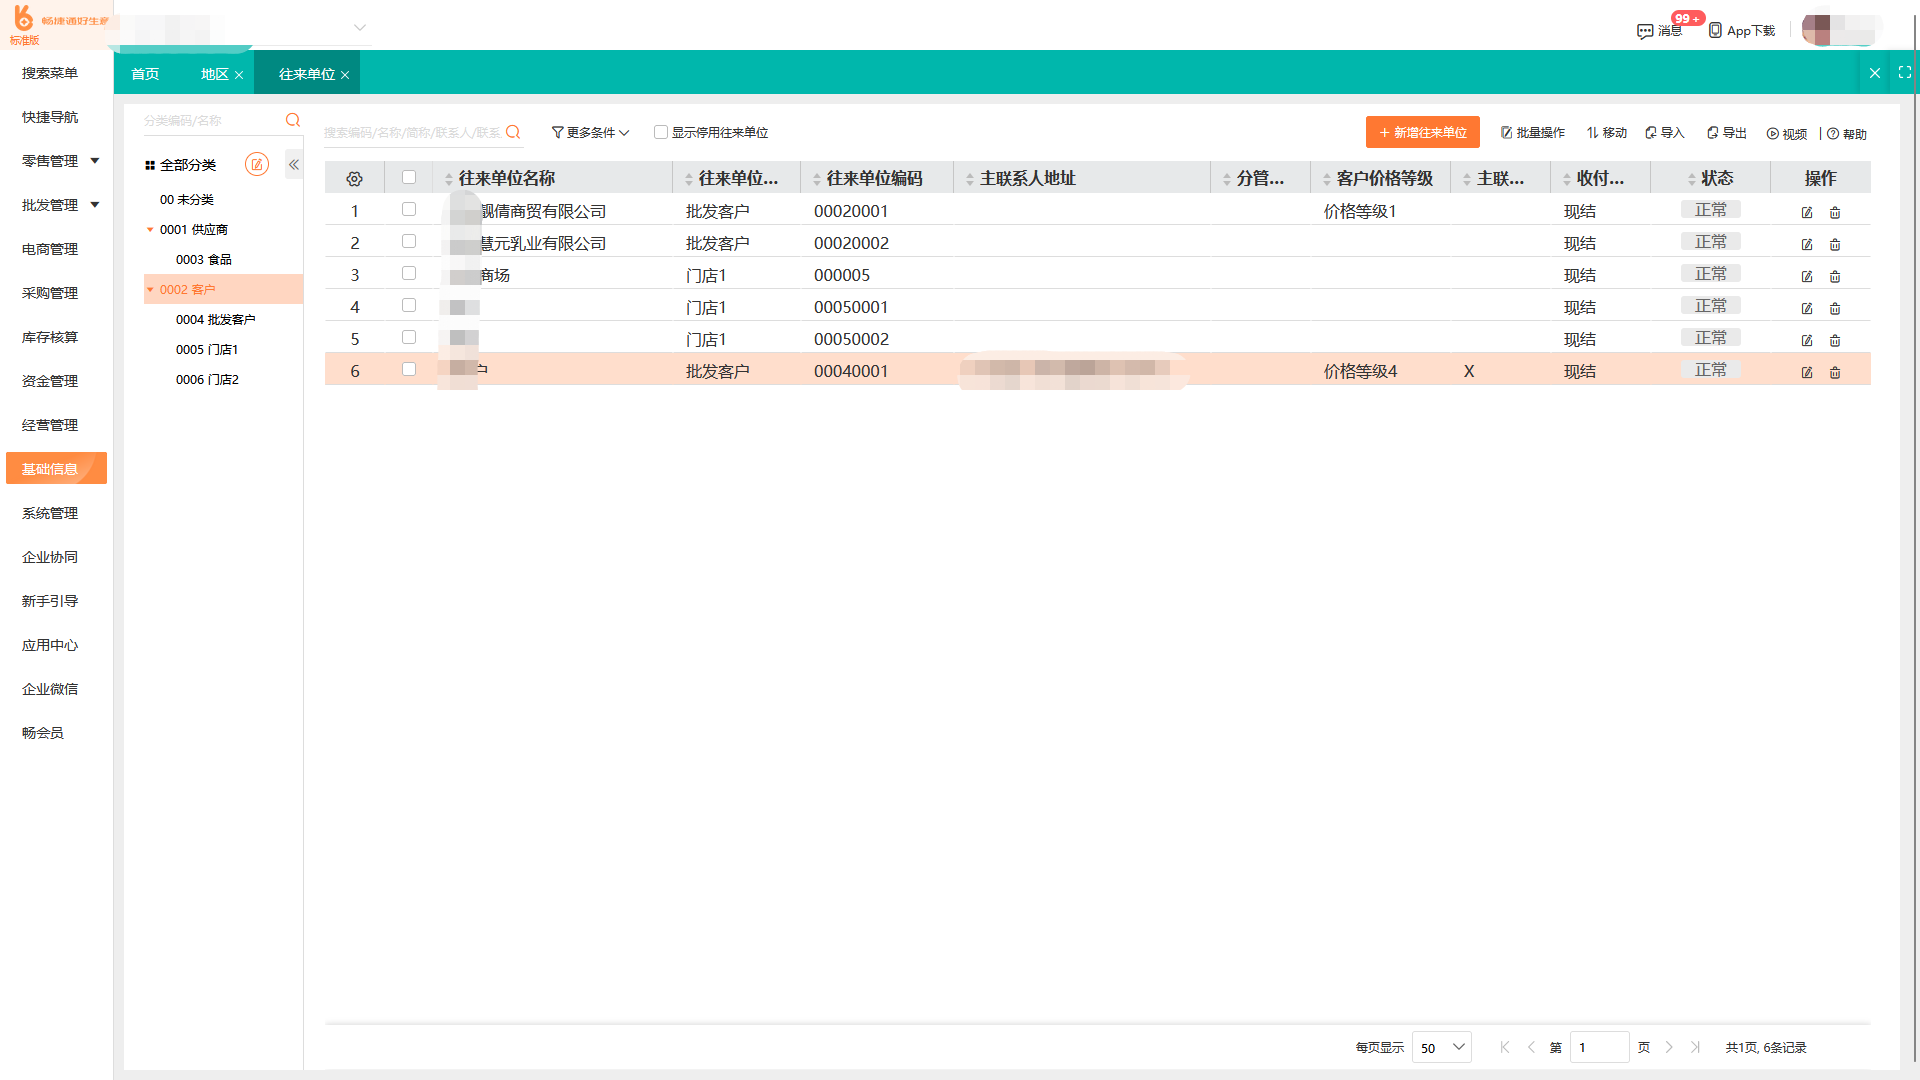Select checkbox for row 2

coord(410,243)
